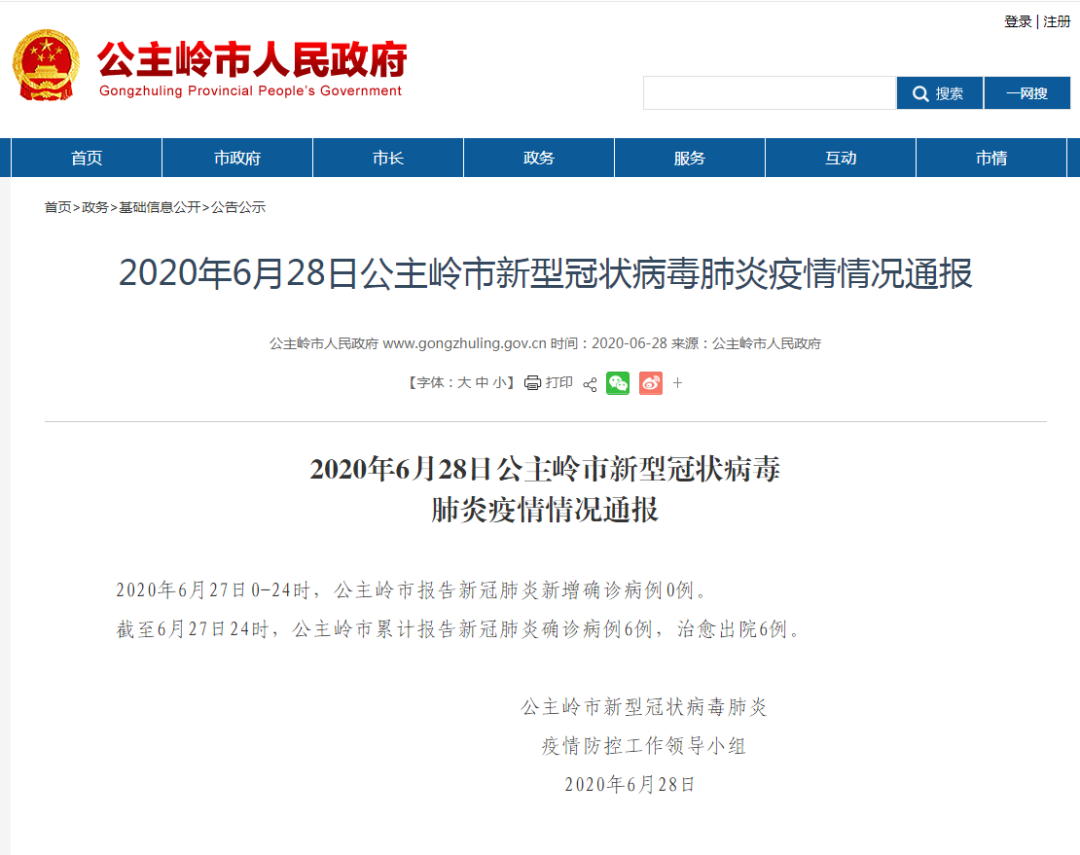Share article via WeChat icon

click(x=618, y=383)
